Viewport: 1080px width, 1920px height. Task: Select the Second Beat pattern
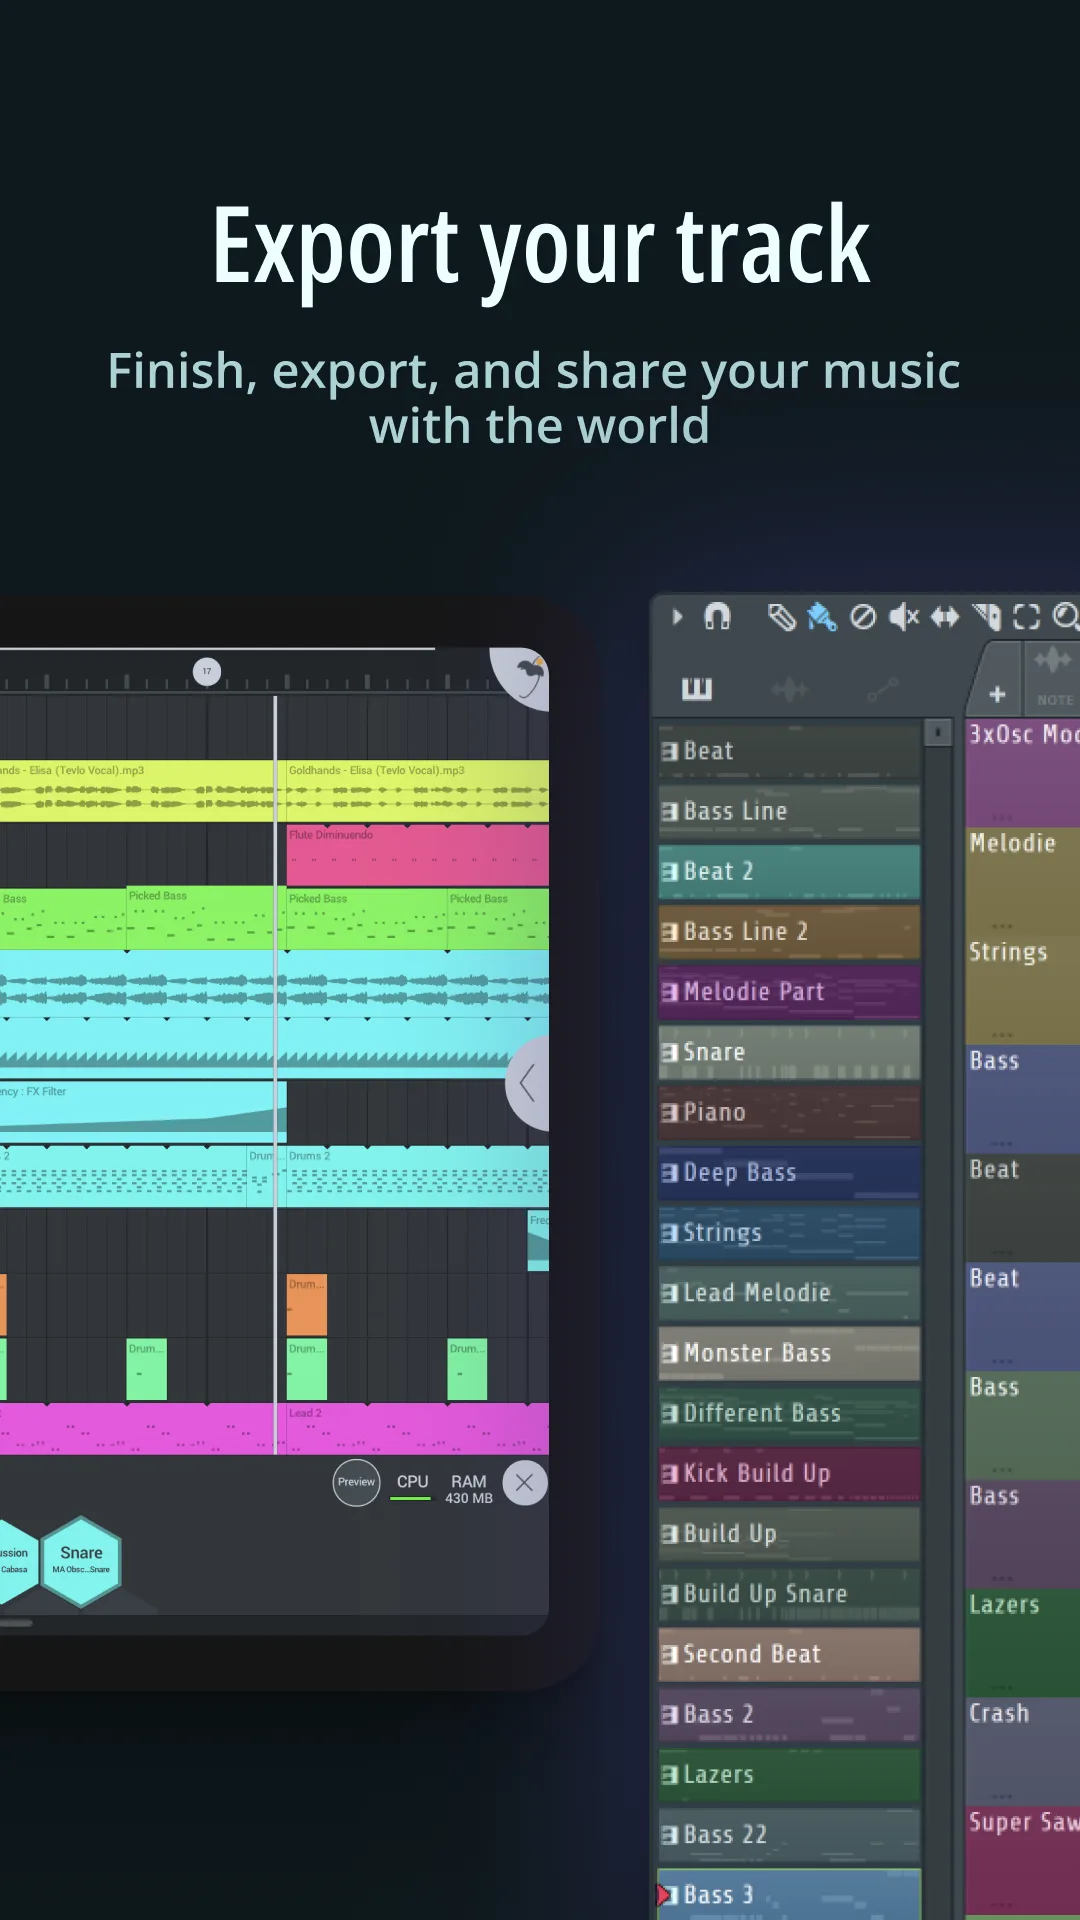click(789, 1654)
